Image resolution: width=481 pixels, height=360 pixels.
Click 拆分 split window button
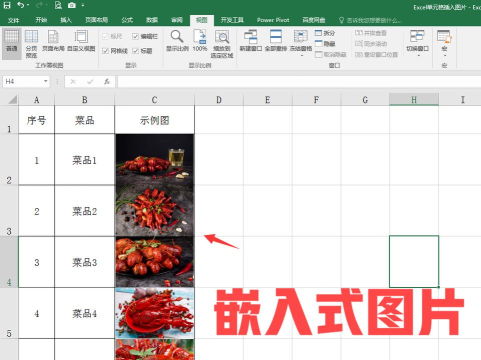(325, 33)
